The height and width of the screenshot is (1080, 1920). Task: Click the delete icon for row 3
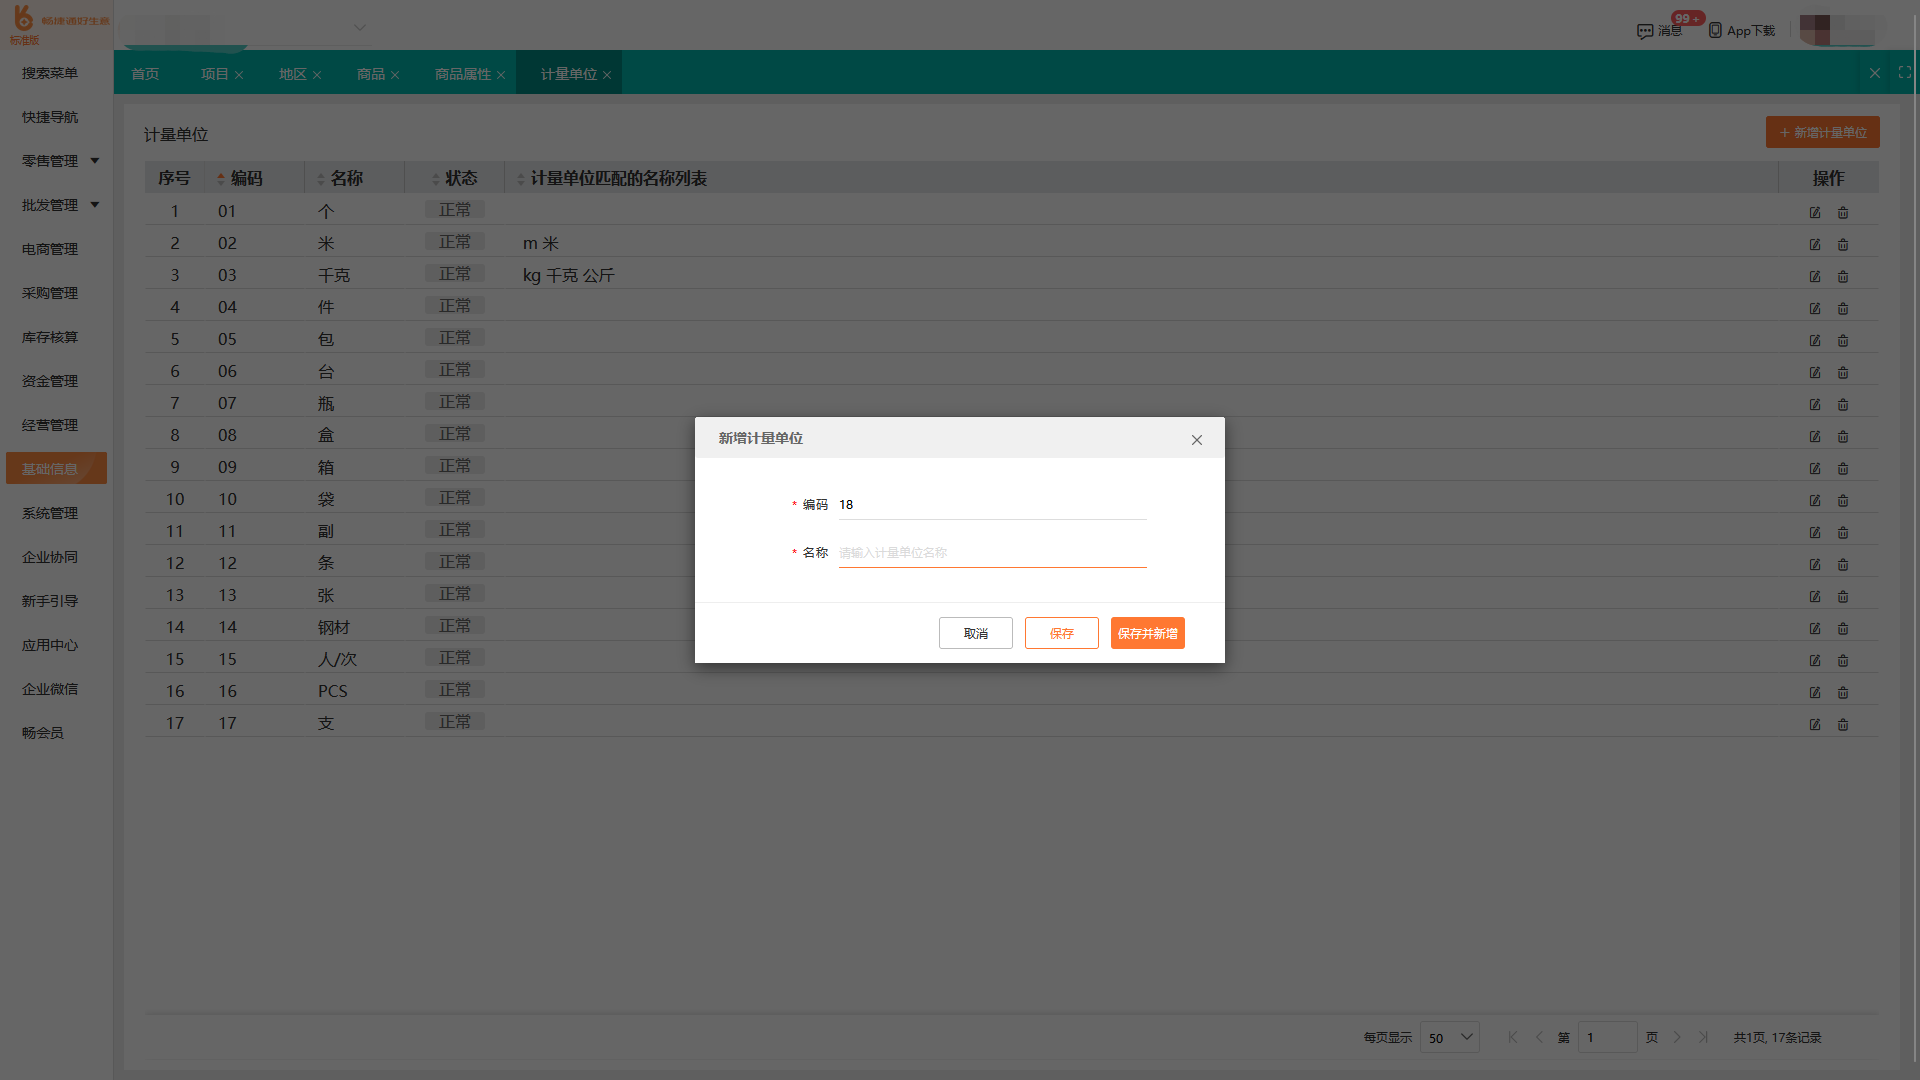(x=1844, y=276)
